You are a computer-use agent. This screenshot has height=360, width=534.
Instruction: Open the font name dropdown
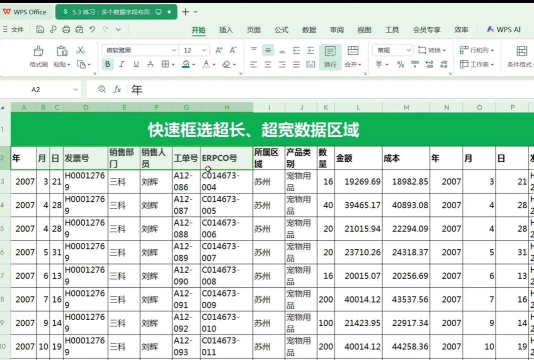tap(174, 50)
